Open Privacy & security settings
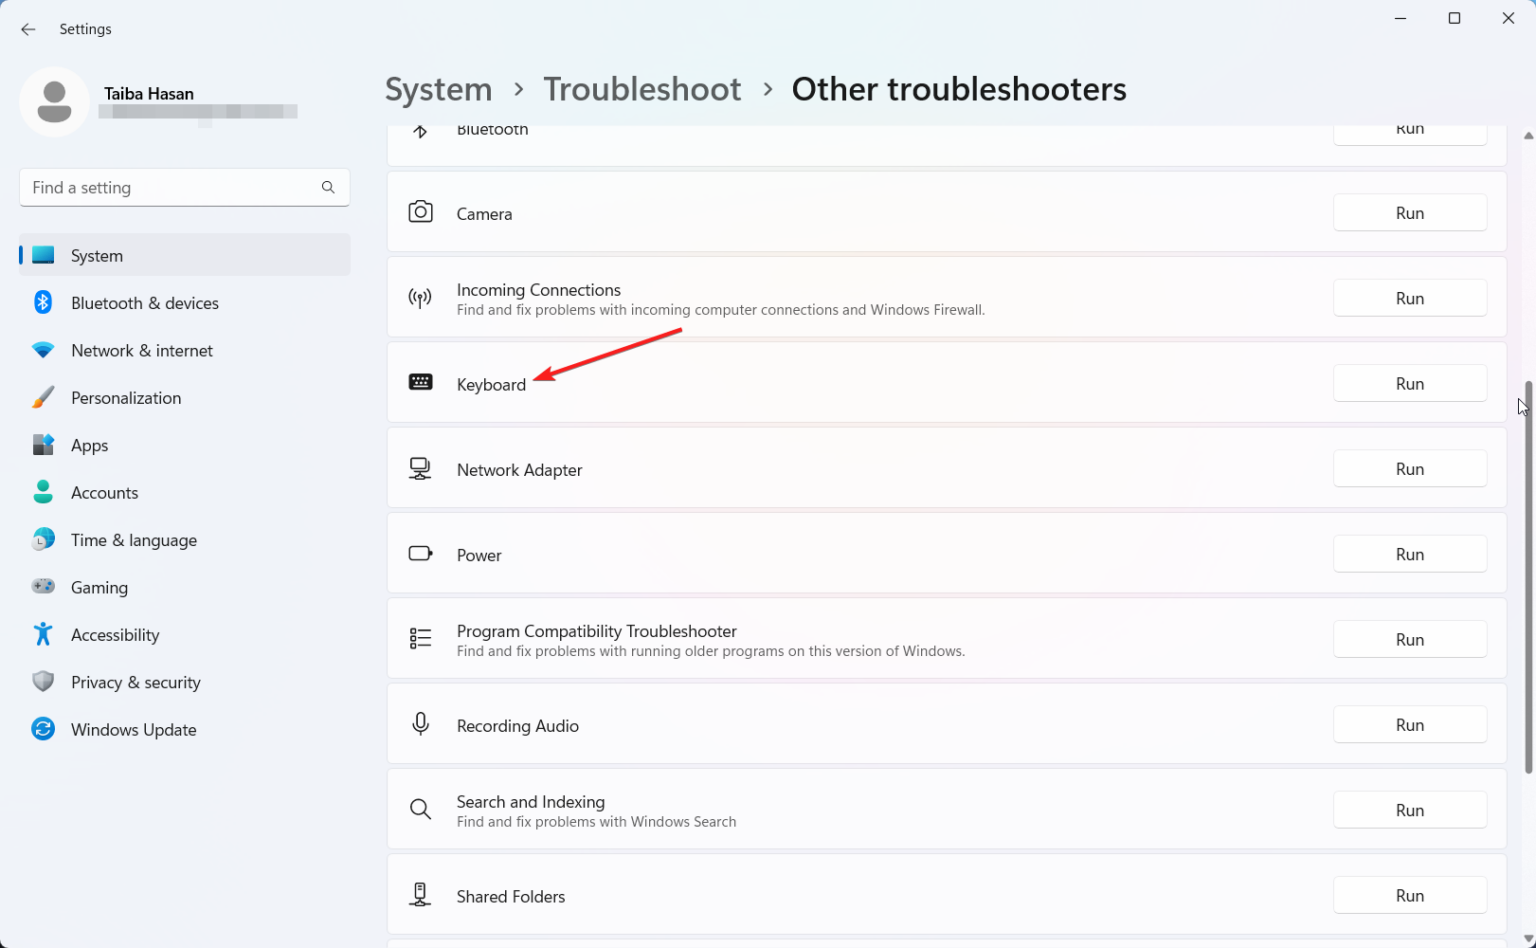Viewport: 1536px width, 948px height. tap(135, 681)
